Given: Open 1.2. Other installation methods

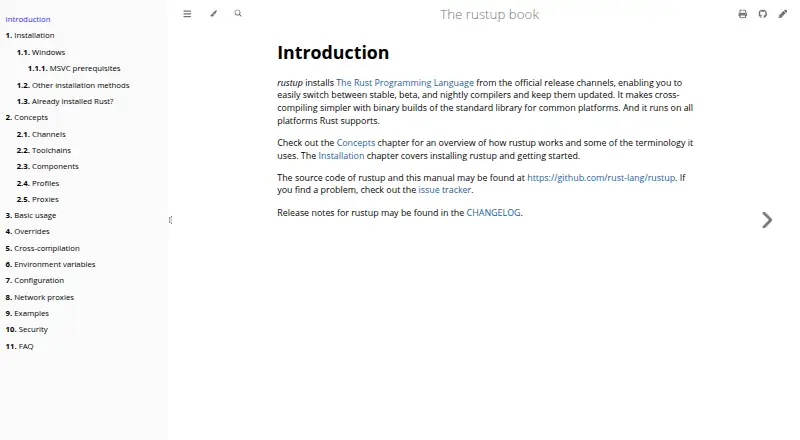Looking at the screenshot, I should pyautogui.click(x=73, y=85).
